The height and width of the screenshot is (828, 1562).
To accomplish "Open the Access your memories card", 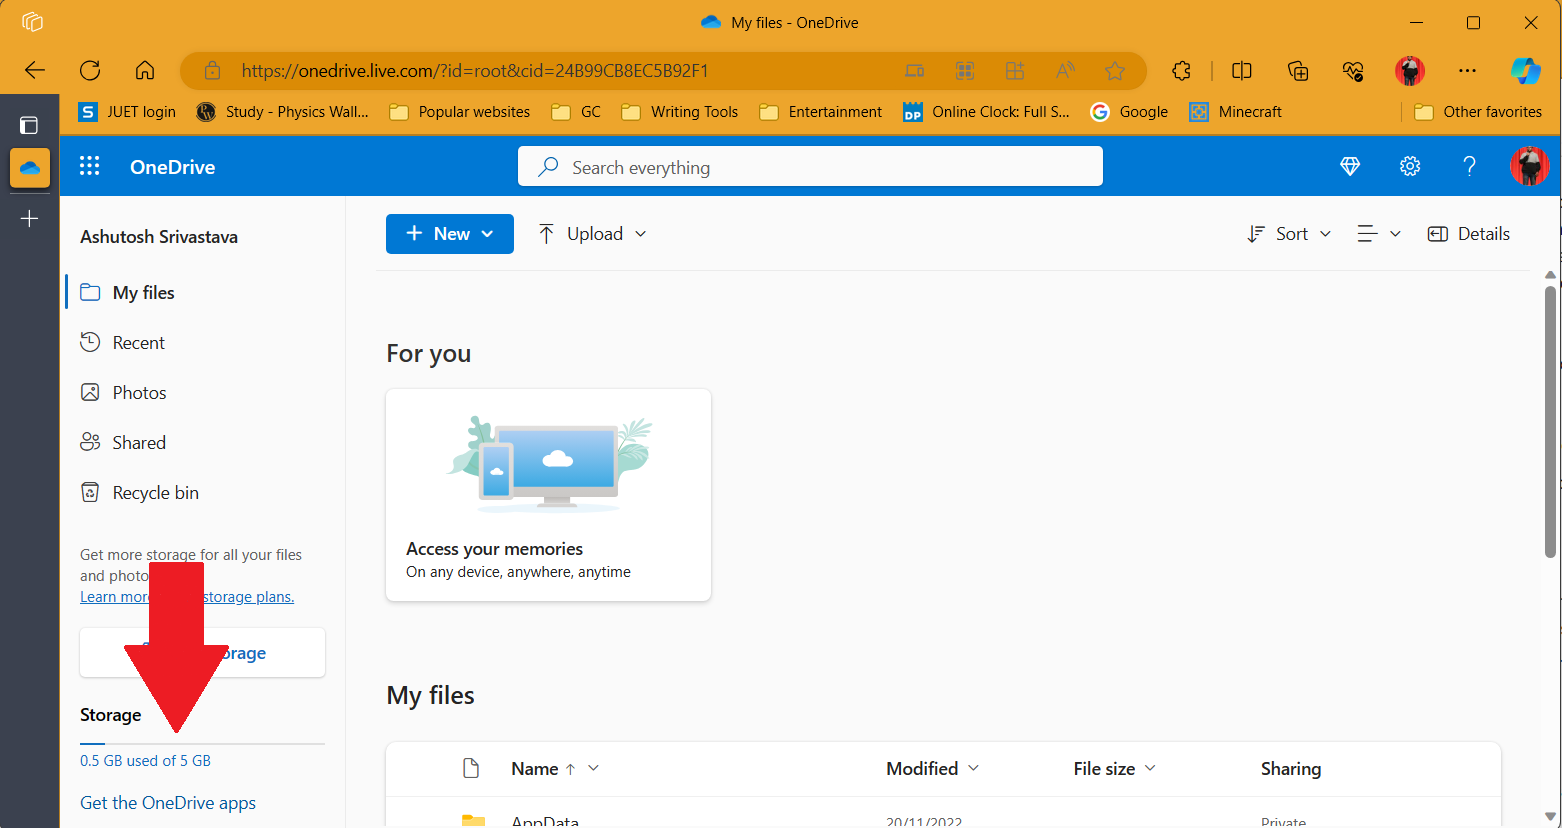I will coord(548,494).
